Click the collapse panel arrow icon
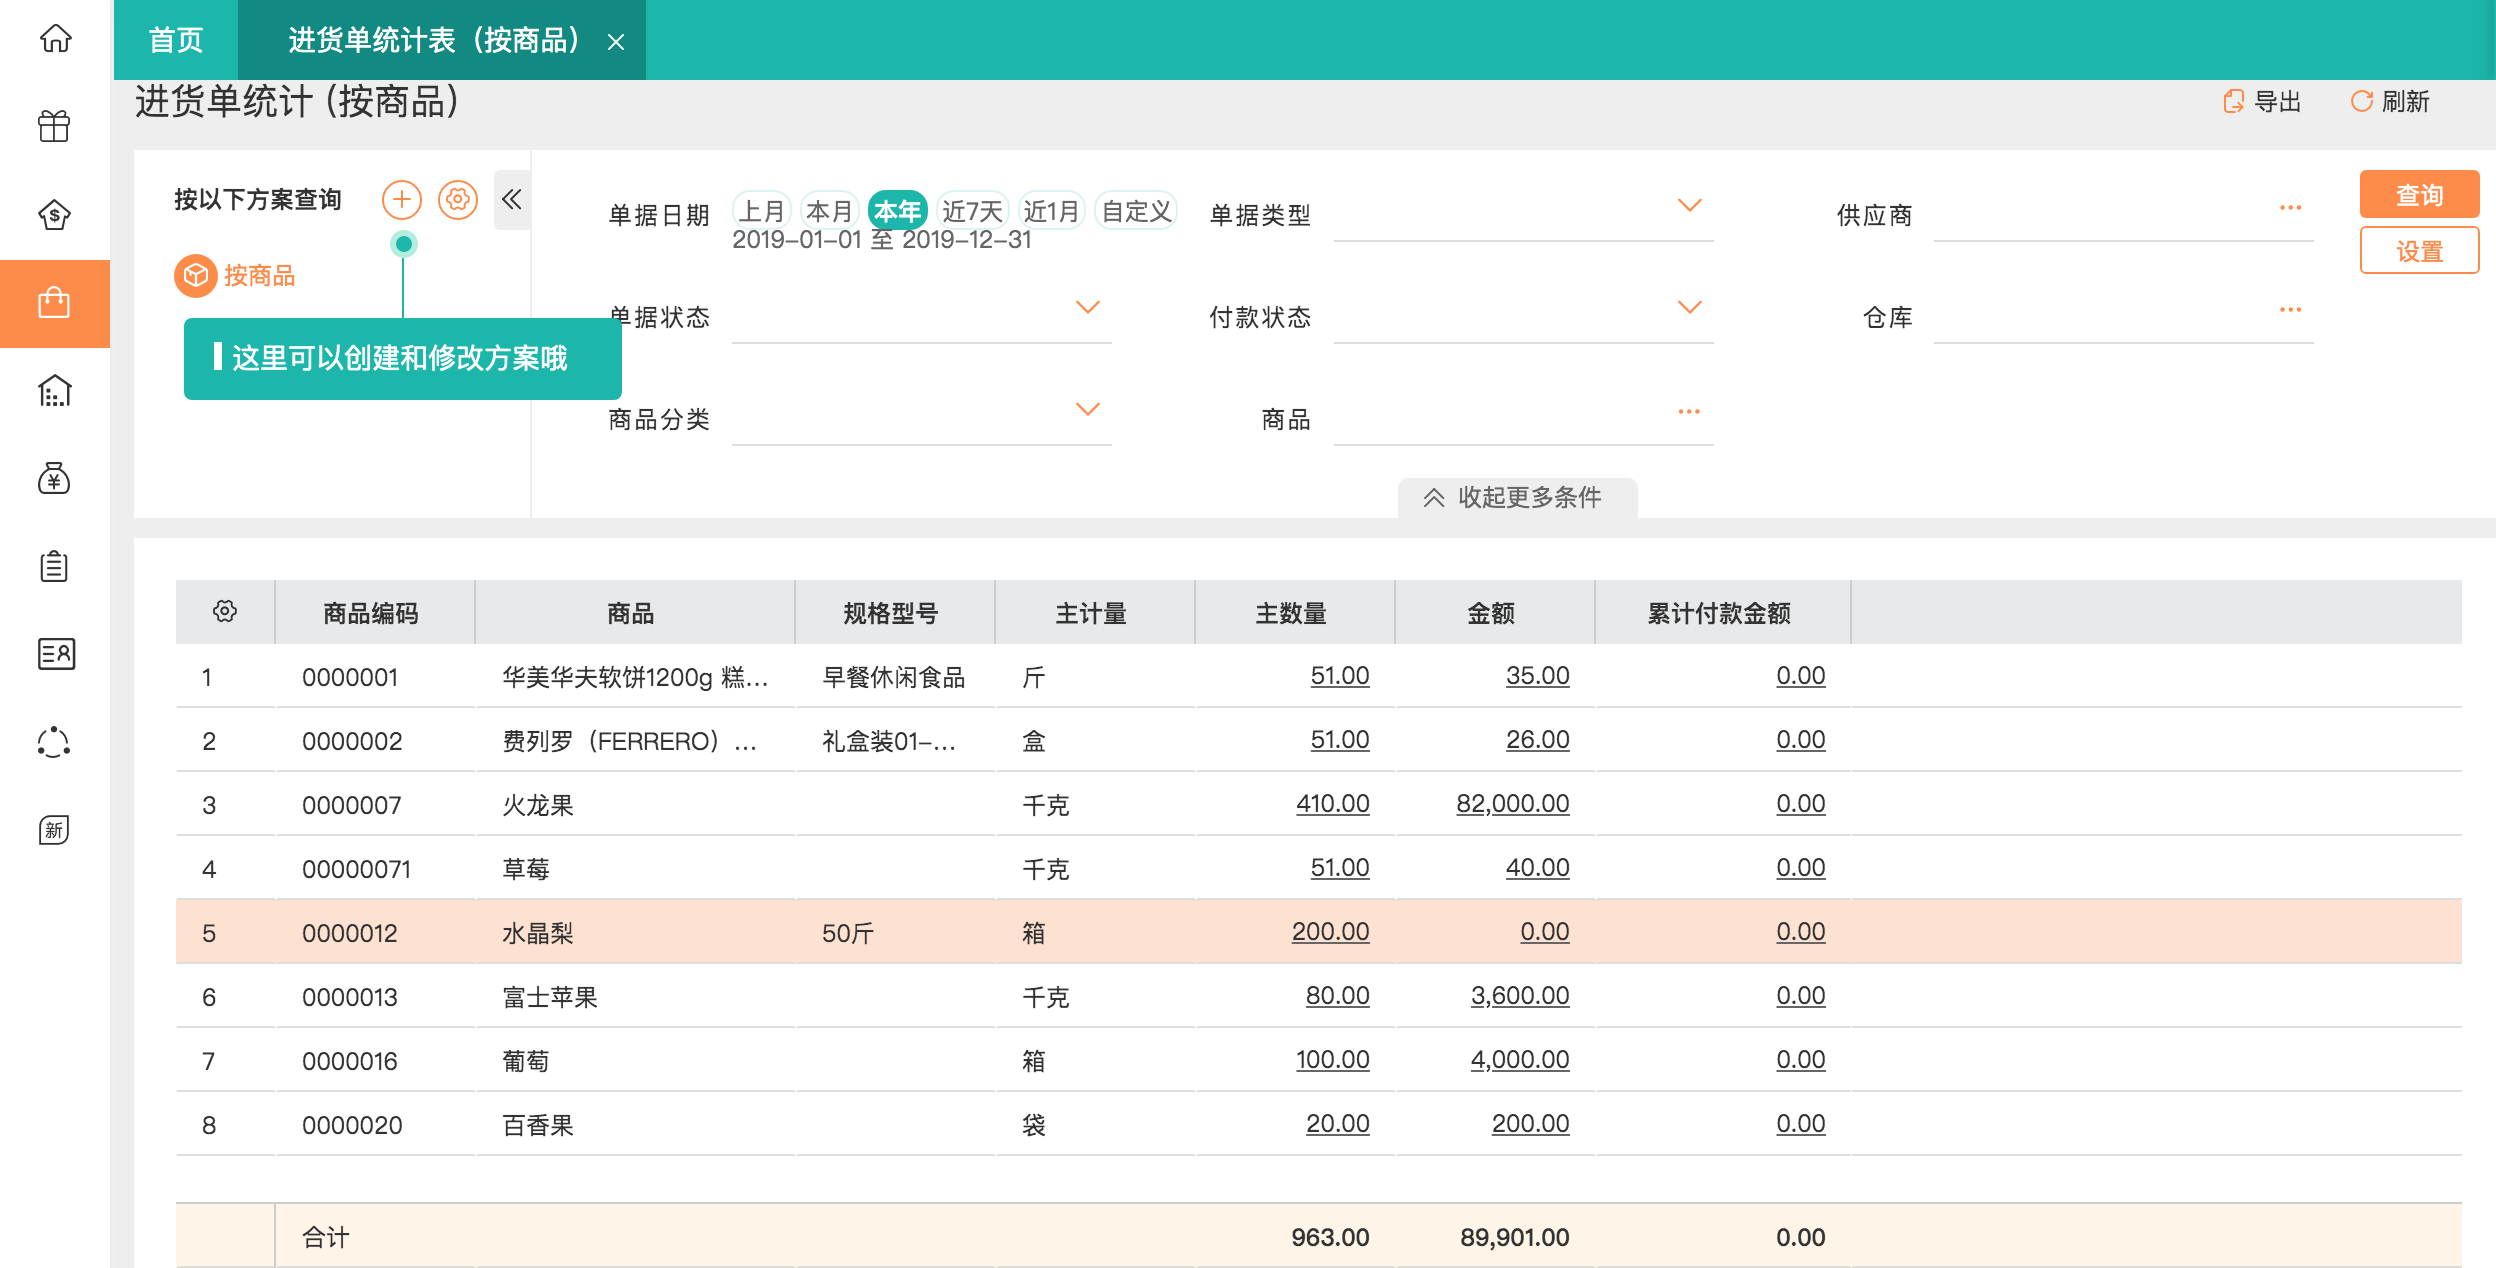This screenshot has width=2496, height=1268. 512,197
